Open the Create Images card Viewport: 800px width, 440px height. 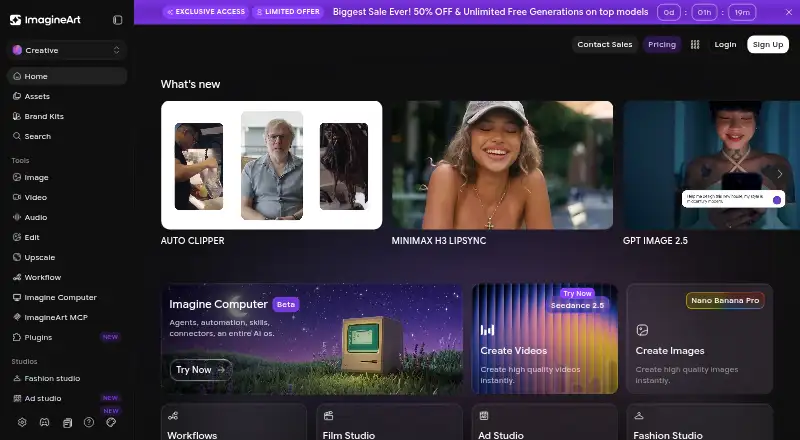699,339
